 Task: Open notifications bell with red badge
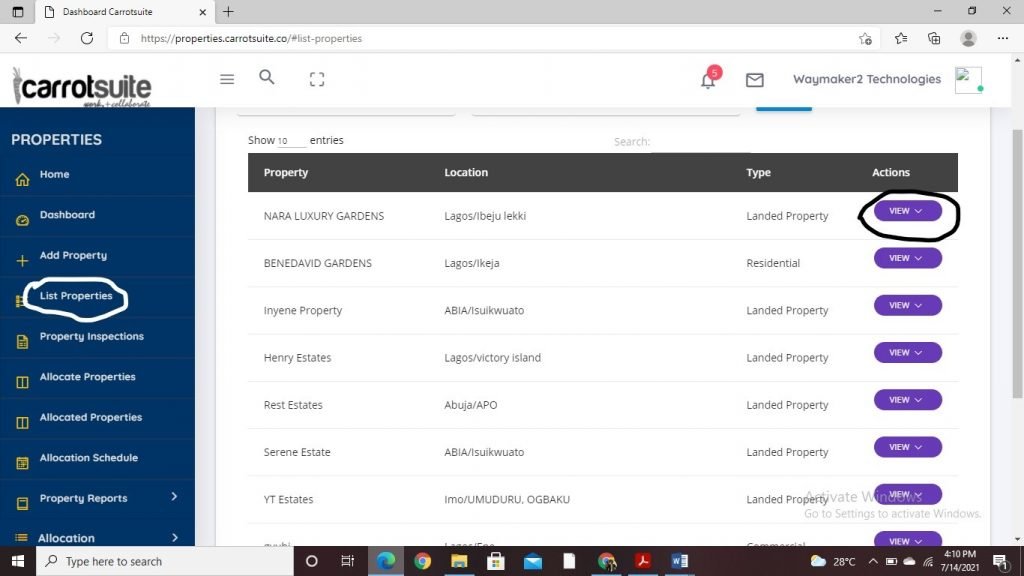pos(708,80)
